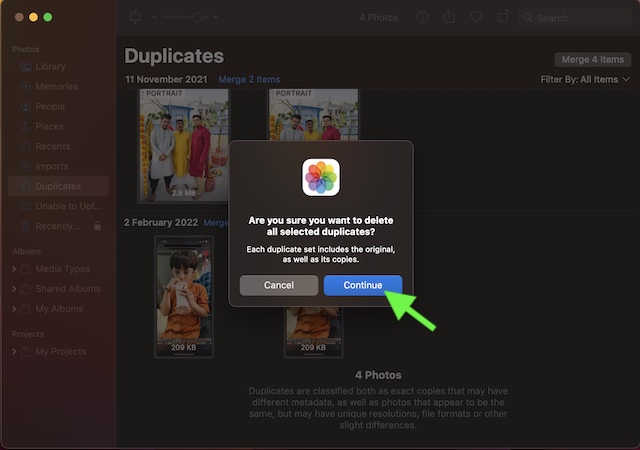Click the Memories icon in sidebar
The height and width of the screenshot is (450, 640).
(25, 87)
